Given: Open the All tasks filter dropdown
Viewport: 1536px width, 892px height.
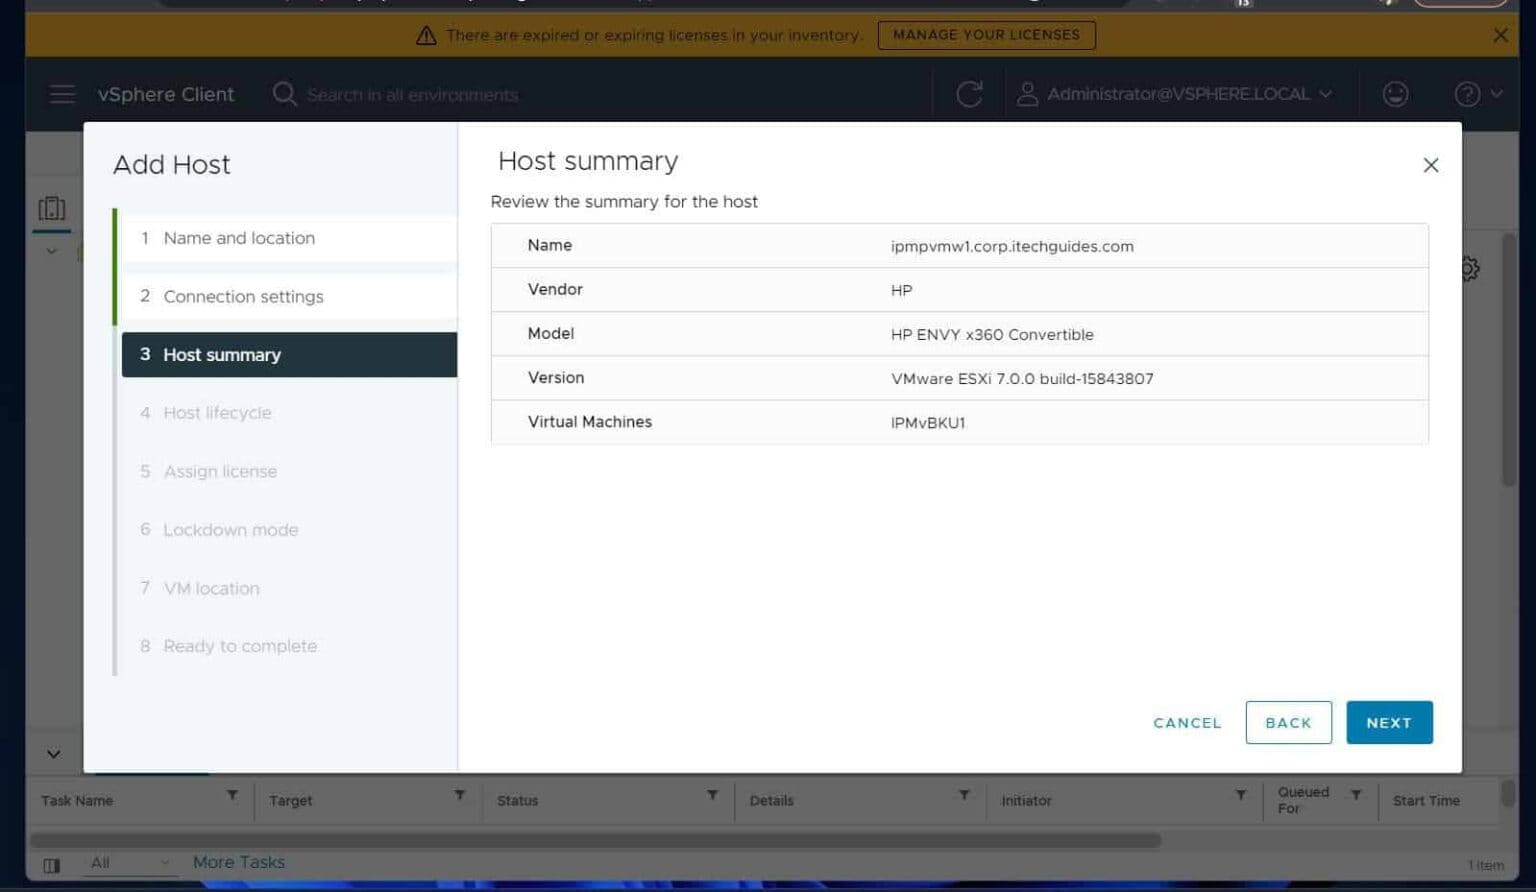Looking at the screenshot, I should click(126, 862).
